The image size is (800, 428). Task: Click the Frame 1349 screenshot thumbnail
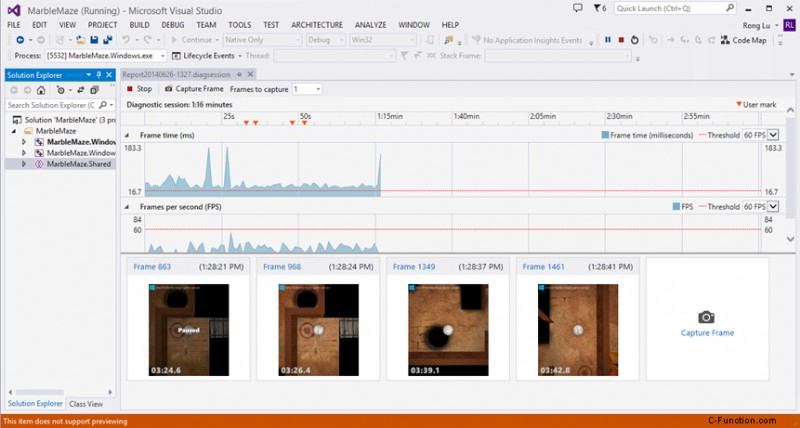point(446,329)
